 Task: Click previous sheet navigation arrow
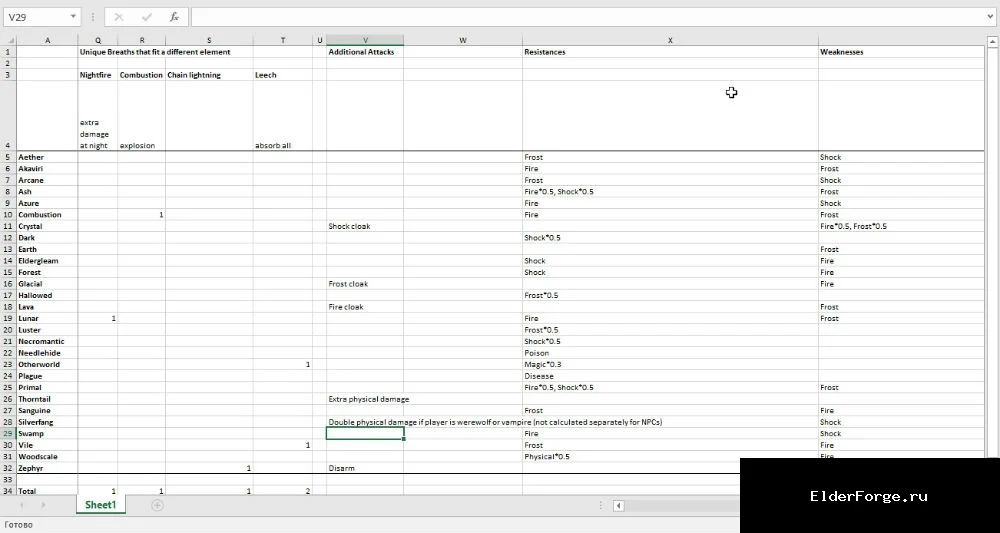click(22, 505)
